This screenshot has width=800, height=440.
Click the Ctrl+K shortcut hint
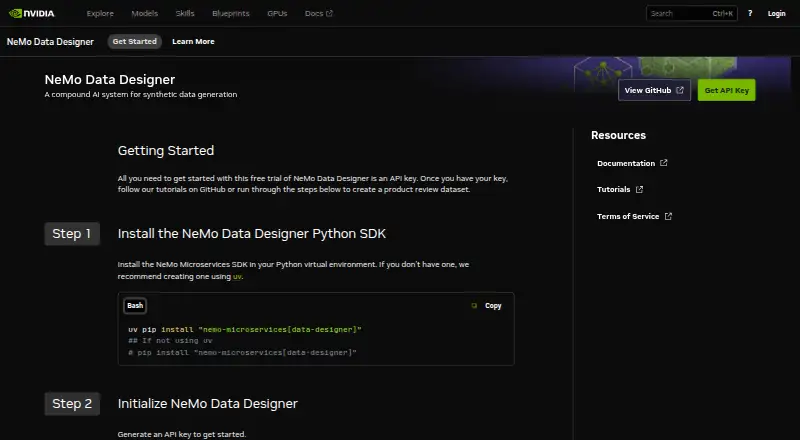722,13
